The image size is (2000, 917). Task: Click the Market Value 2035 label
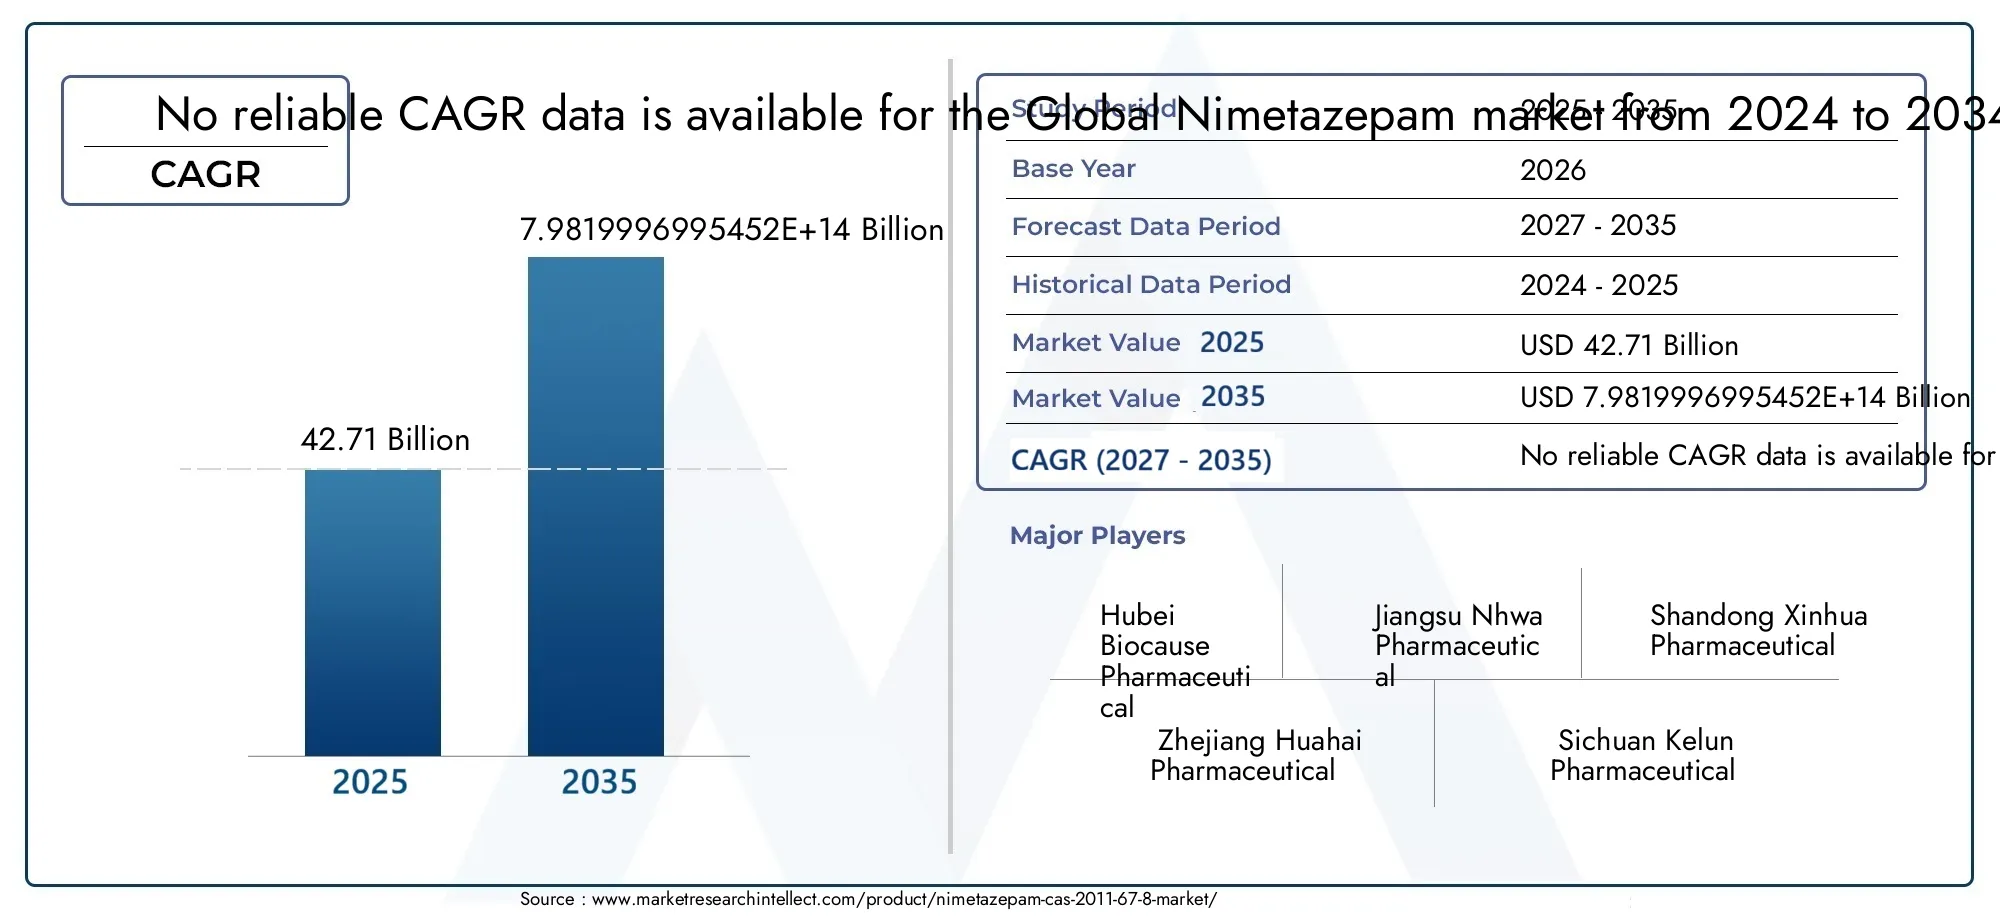[1138, 397]
